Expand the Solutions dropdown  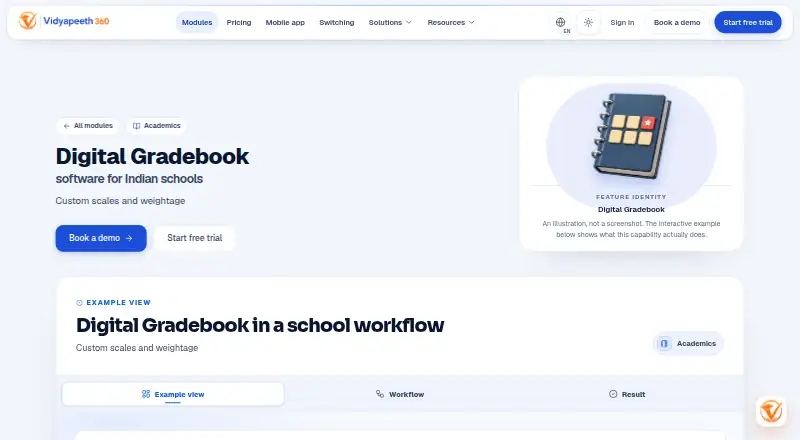pos(390,22)
